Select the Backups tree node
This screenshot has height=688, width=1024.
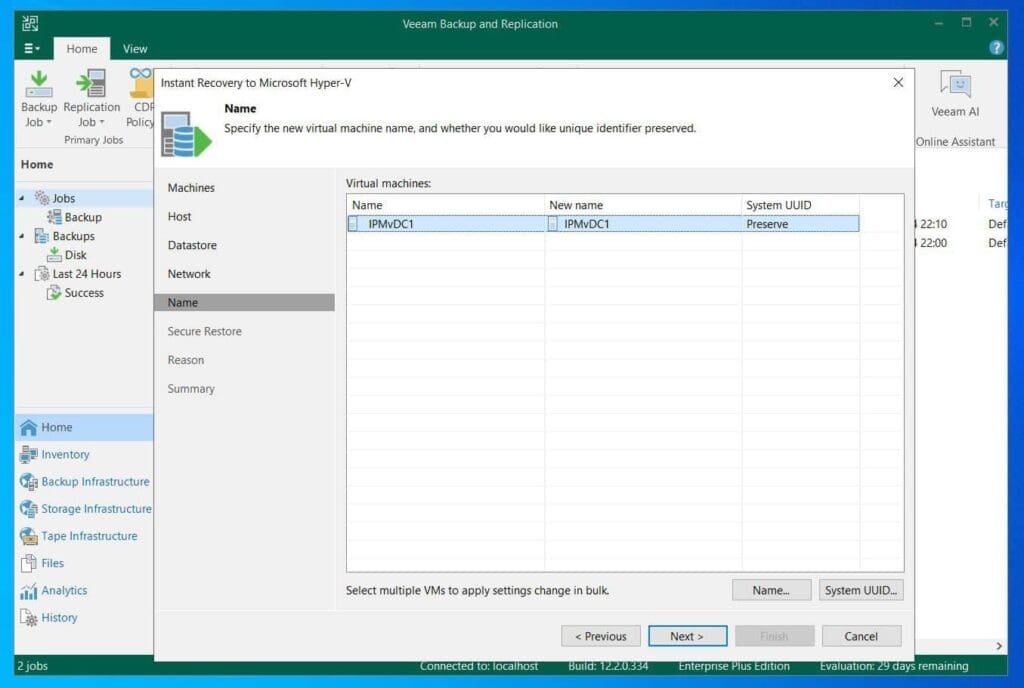[x=73, y=236]
